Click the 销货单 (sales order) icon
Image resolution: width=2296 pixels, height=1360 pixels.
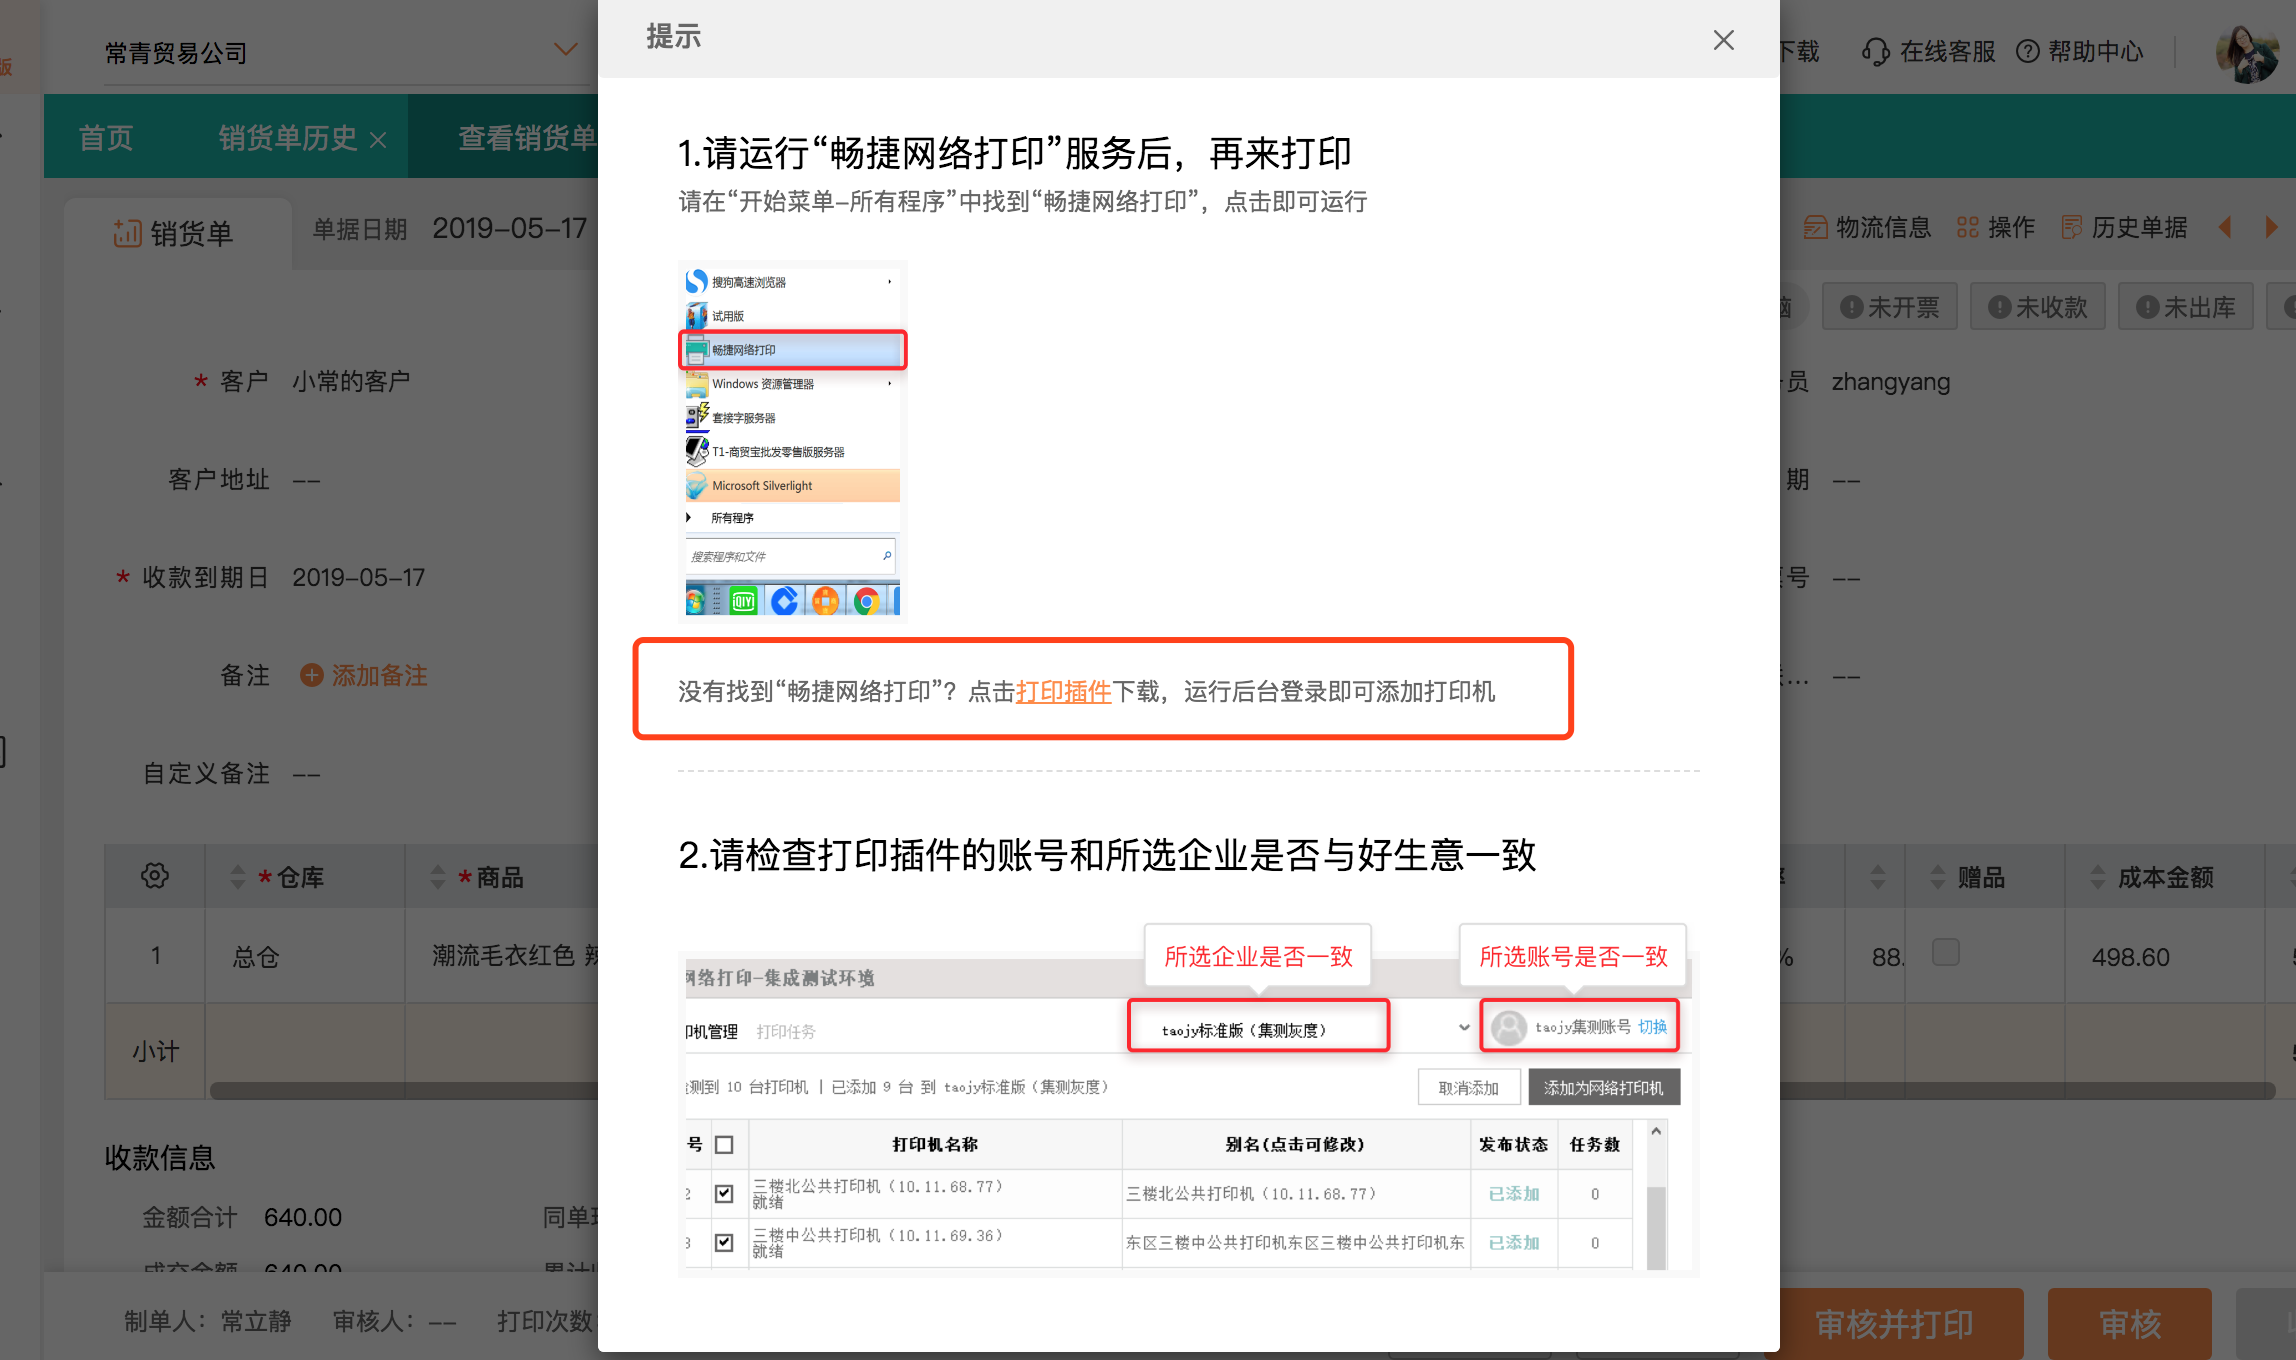tap(125, 230)
